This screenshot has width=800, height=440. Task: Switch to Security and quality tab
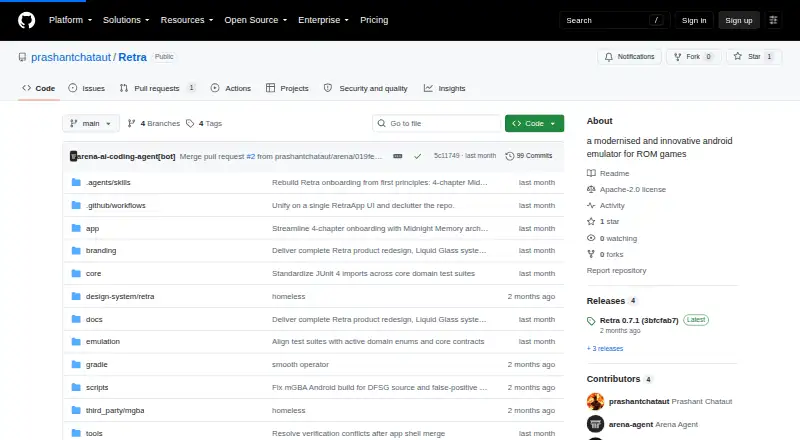click(366, 88)
